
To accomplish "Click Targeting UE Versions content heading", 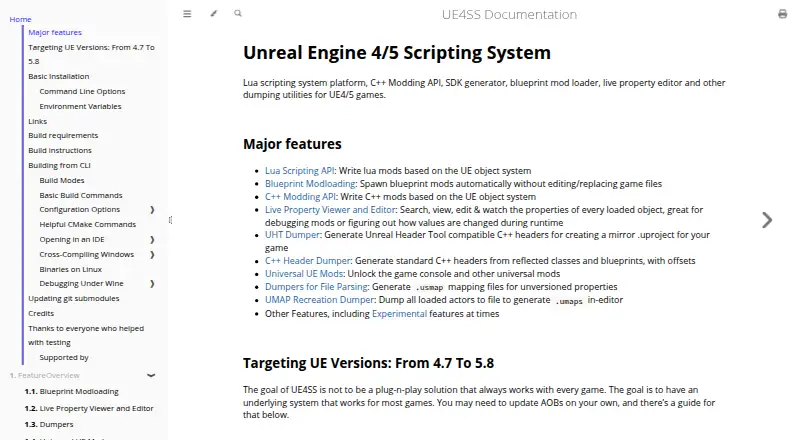I will pos(368,363).
